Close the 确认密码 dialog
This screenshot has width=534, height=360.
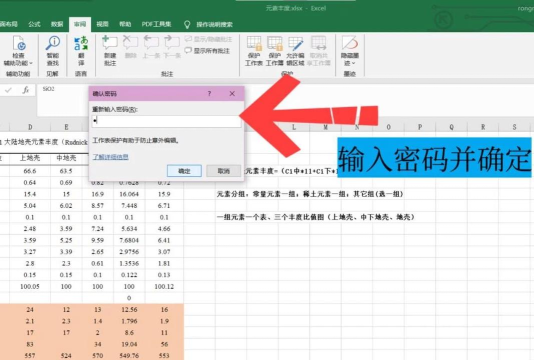coord(232,93)
